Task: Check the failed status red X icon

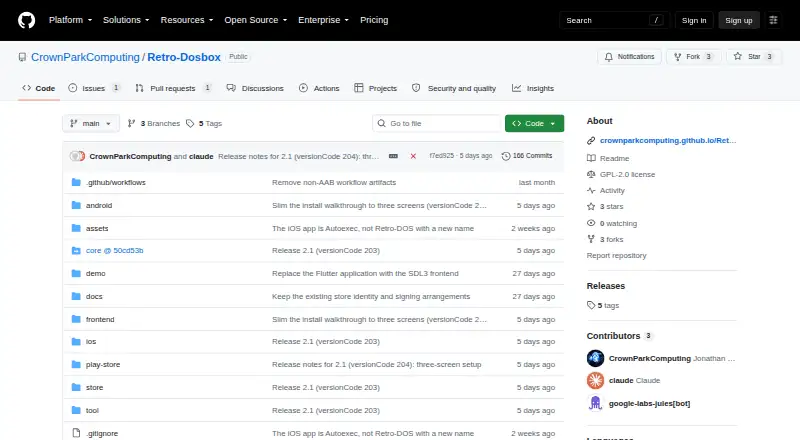Action: [413, 156]
